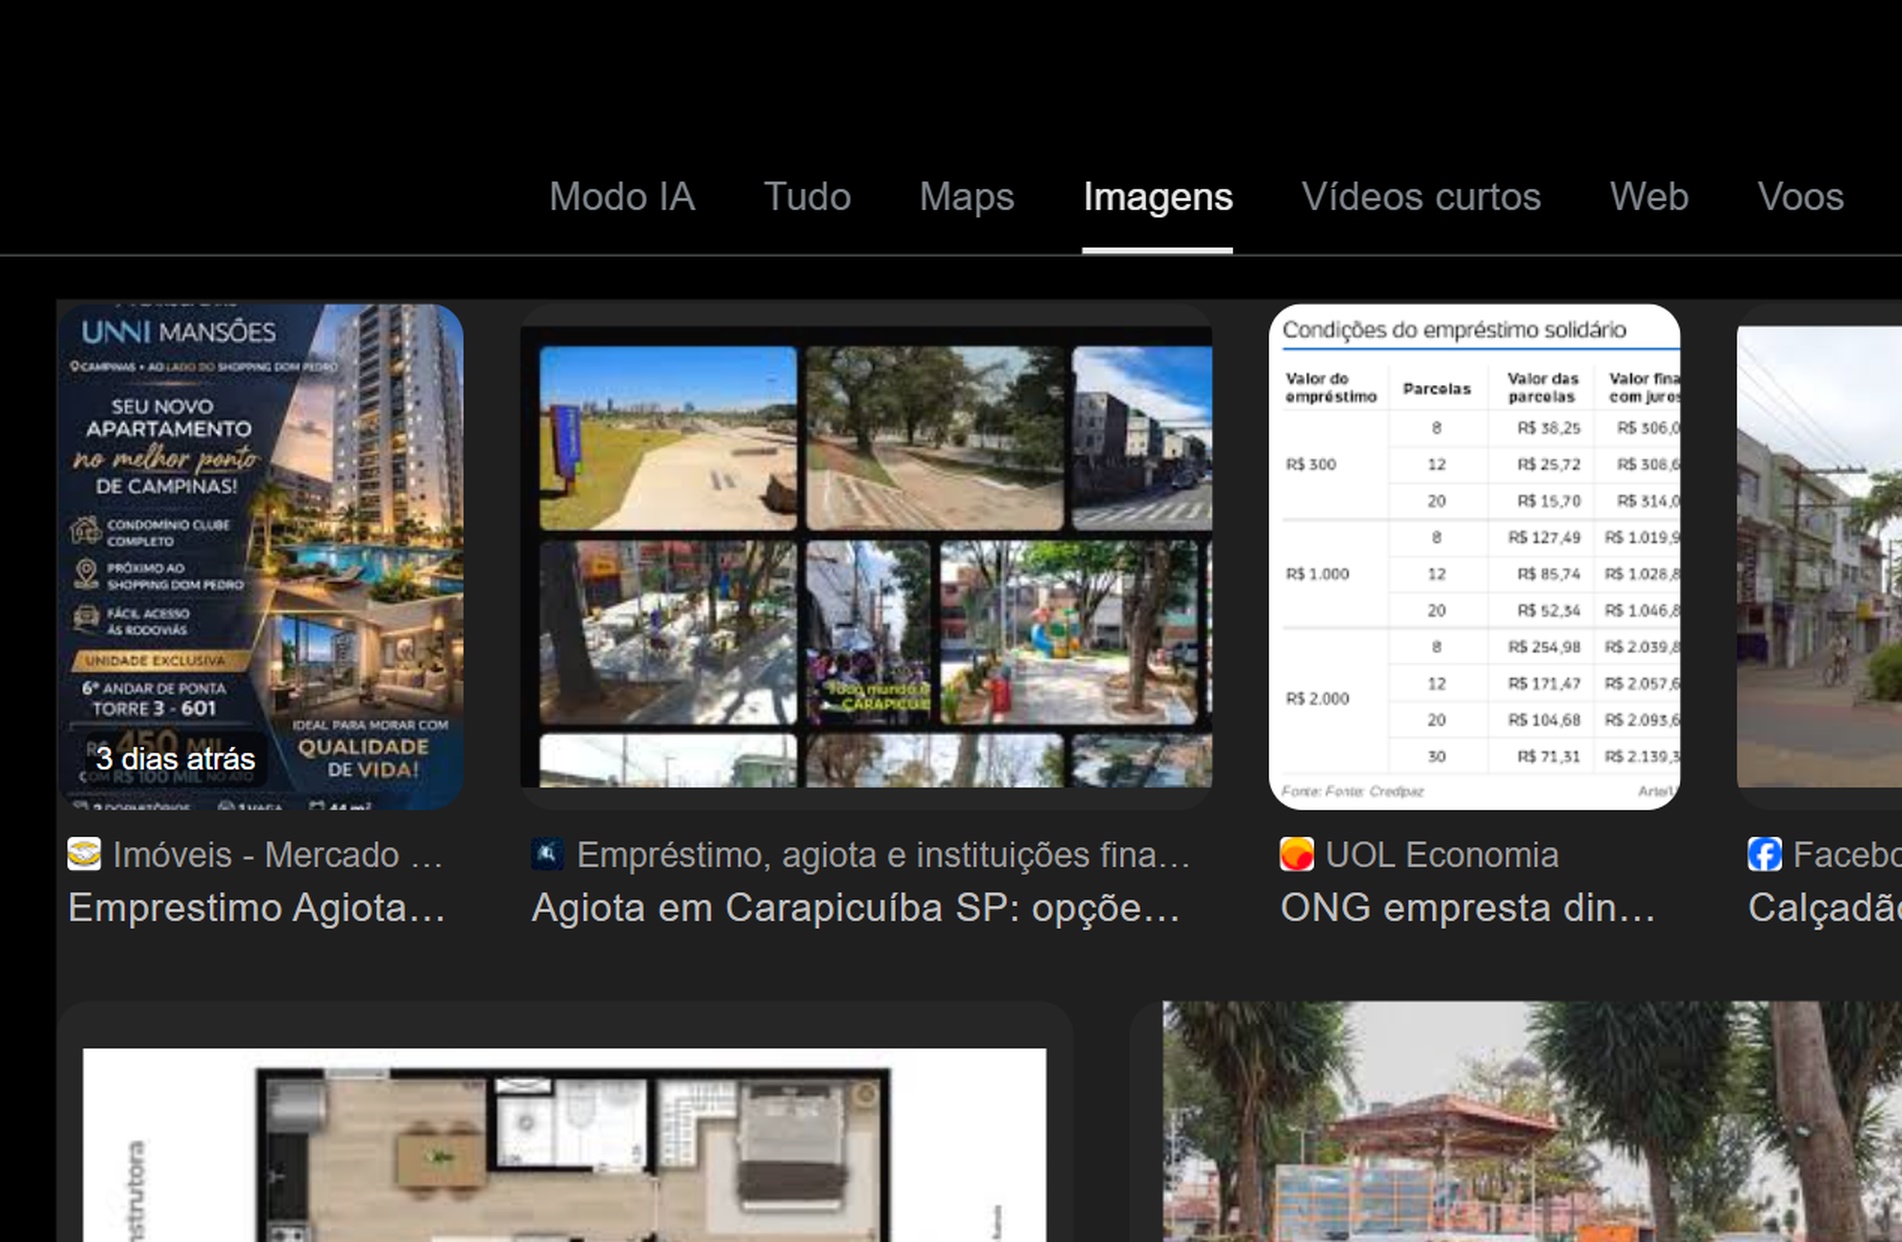Click the Facebook favicon icon
1902x1242 pixels.
pyautogui.click(x=1764, y=855)
